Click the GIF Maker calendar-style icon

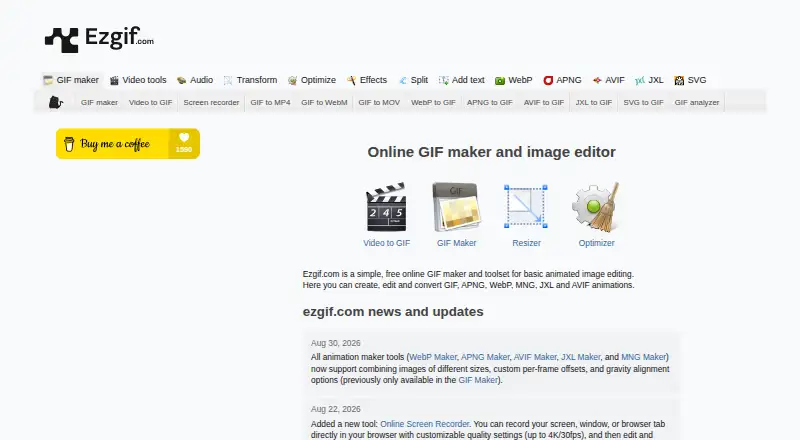pos(457,207)
